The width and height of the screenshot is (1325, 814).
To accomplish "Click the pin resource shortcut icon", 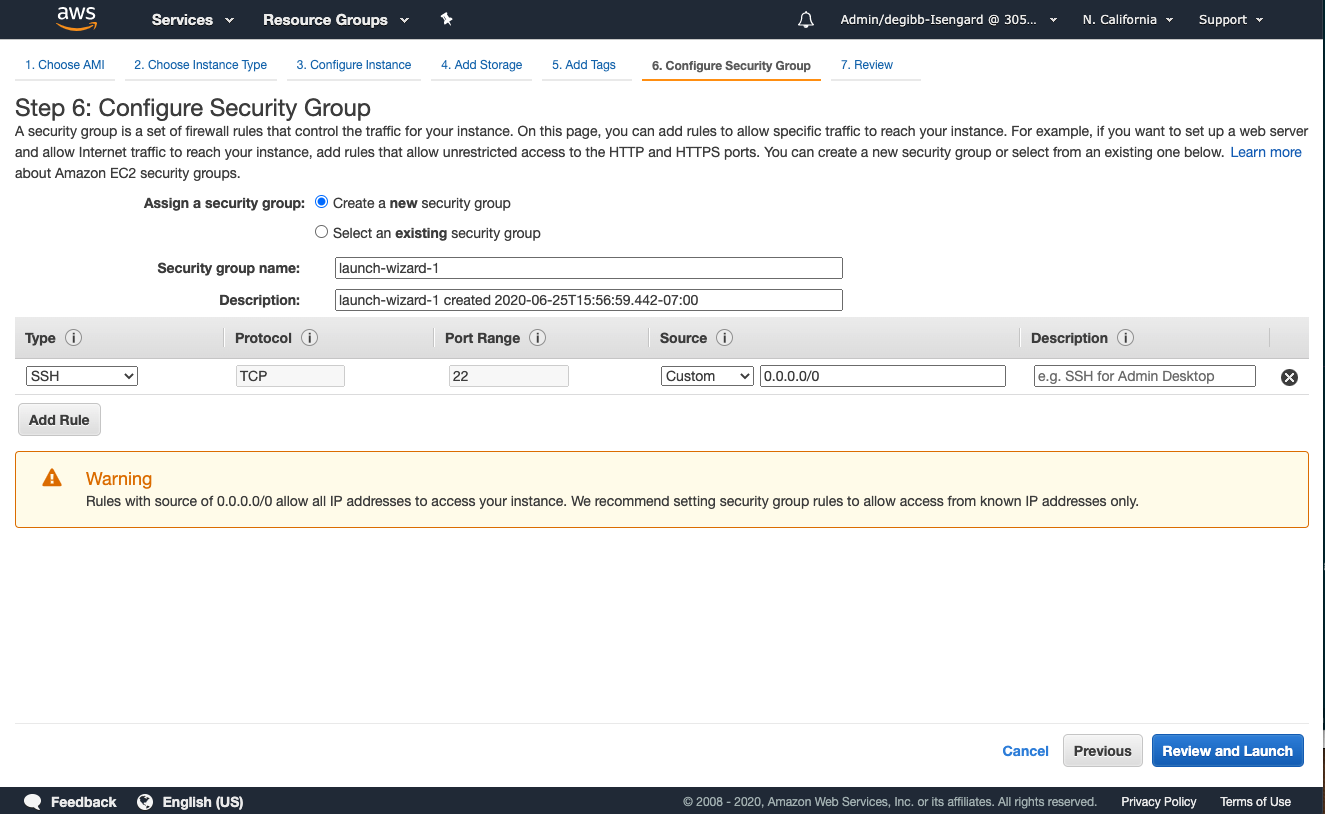I will [x=446, y=18].
